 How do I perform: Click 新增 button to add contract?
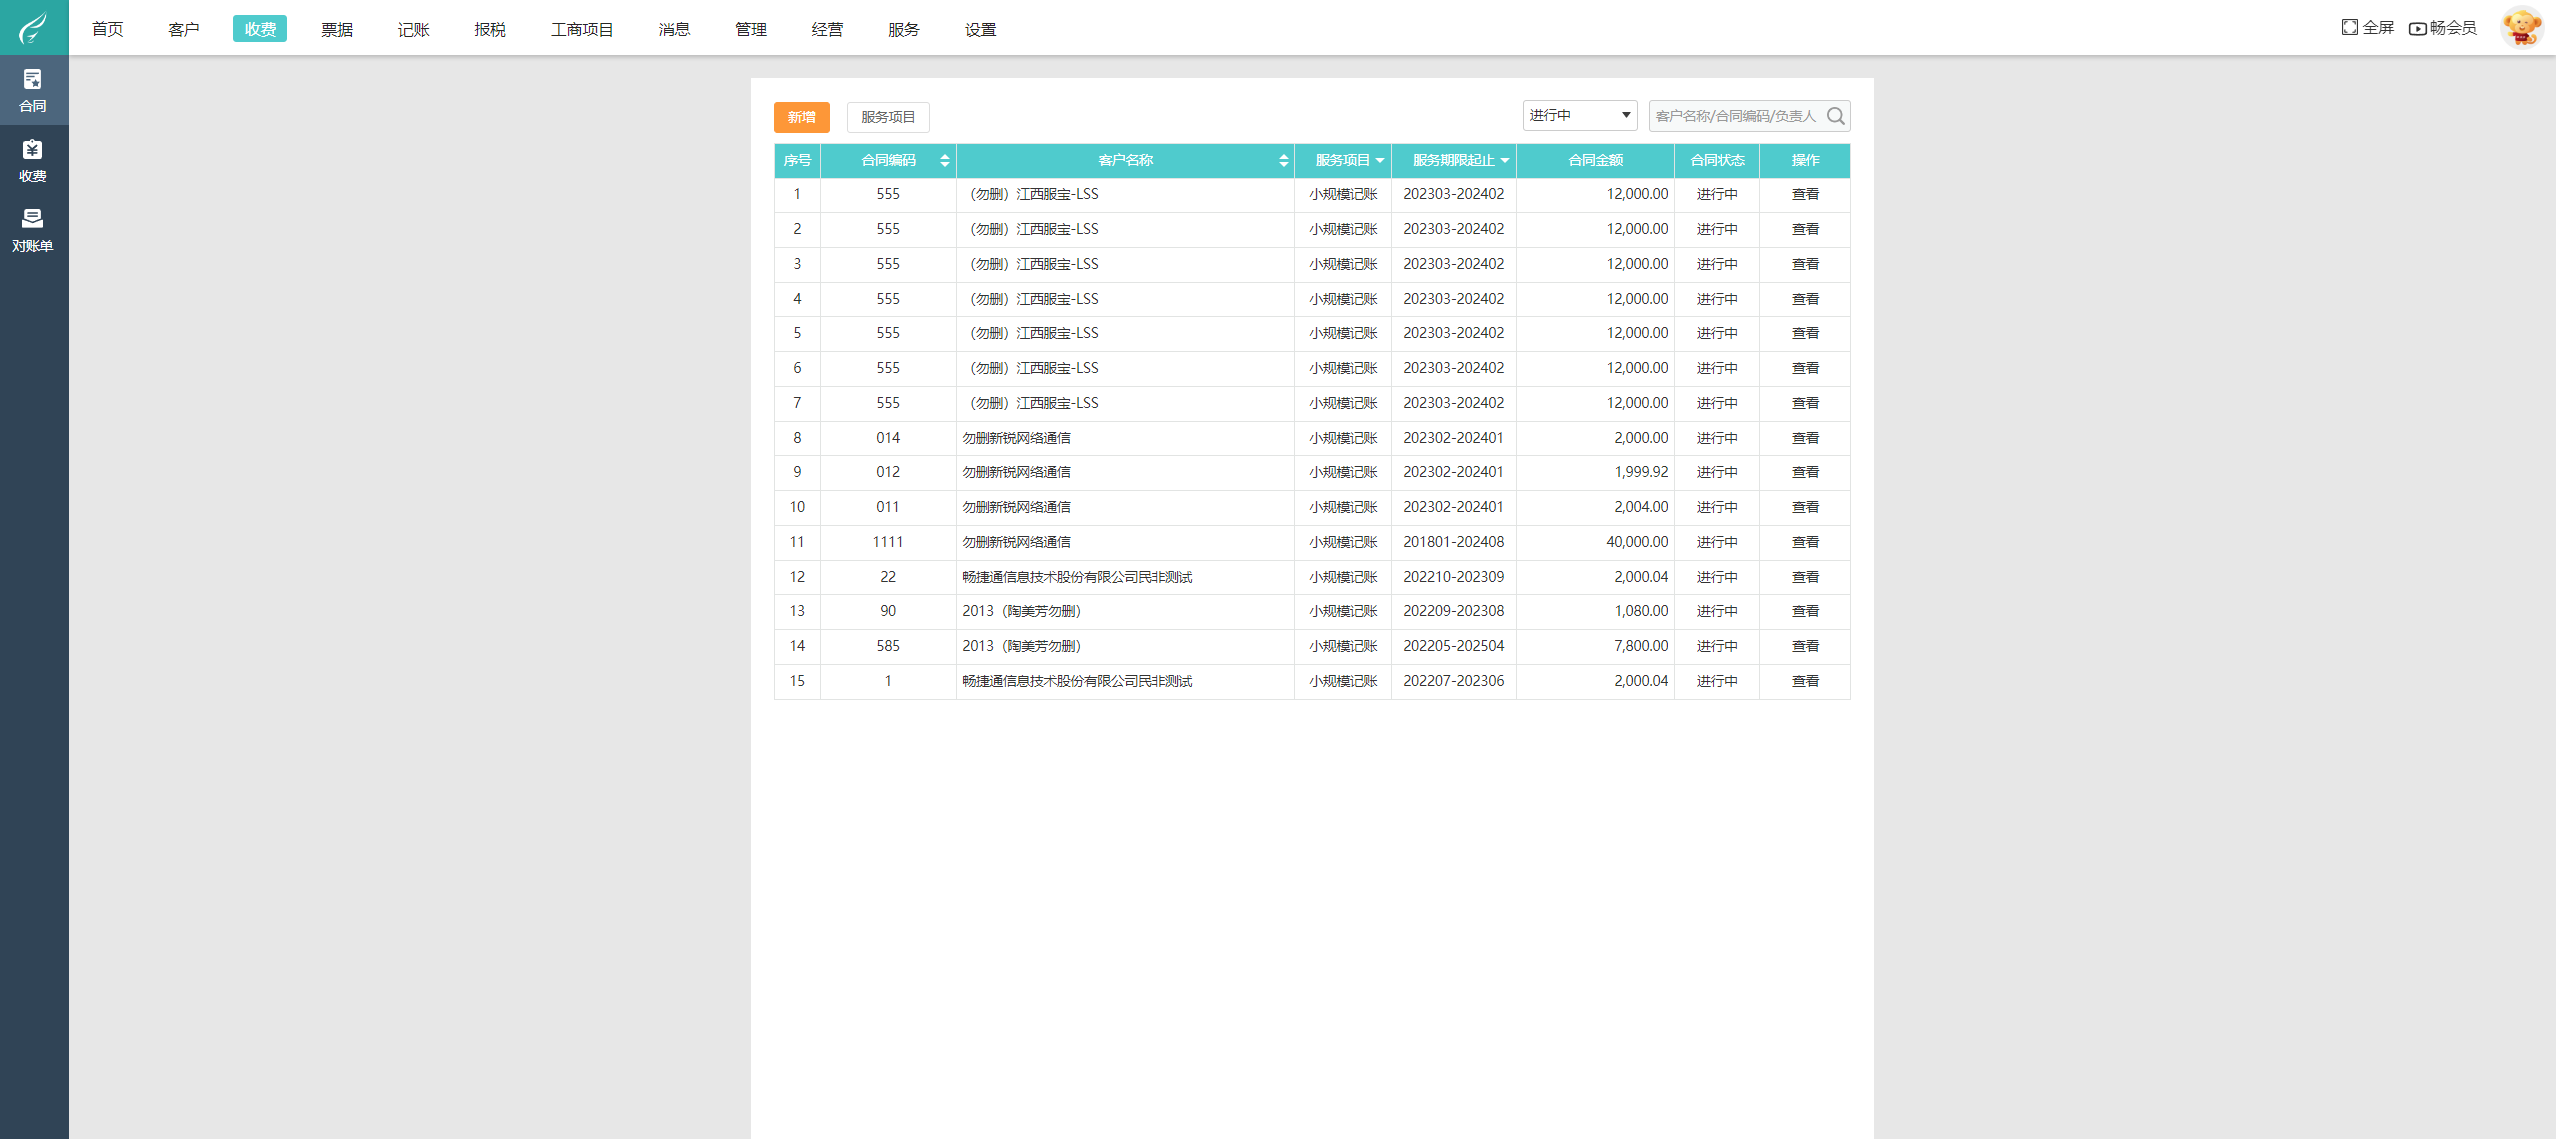[x=800, y=116]
